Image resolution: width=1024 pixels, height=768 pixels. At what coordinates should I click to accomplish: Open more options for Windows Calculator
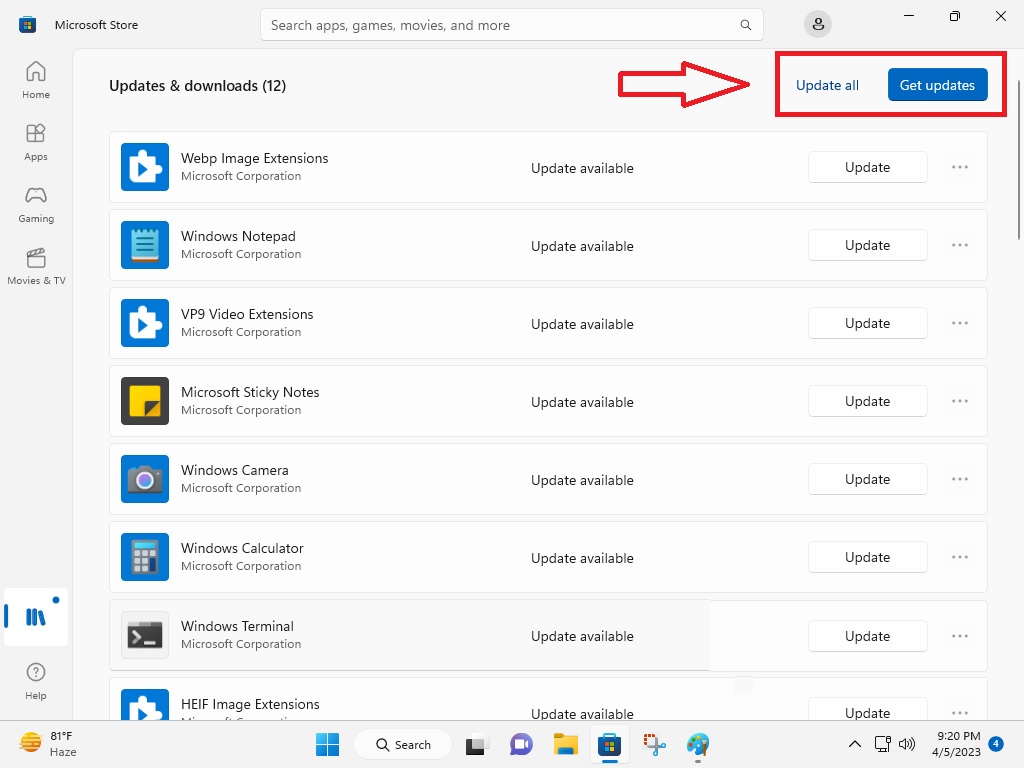(x=959, y=557)
